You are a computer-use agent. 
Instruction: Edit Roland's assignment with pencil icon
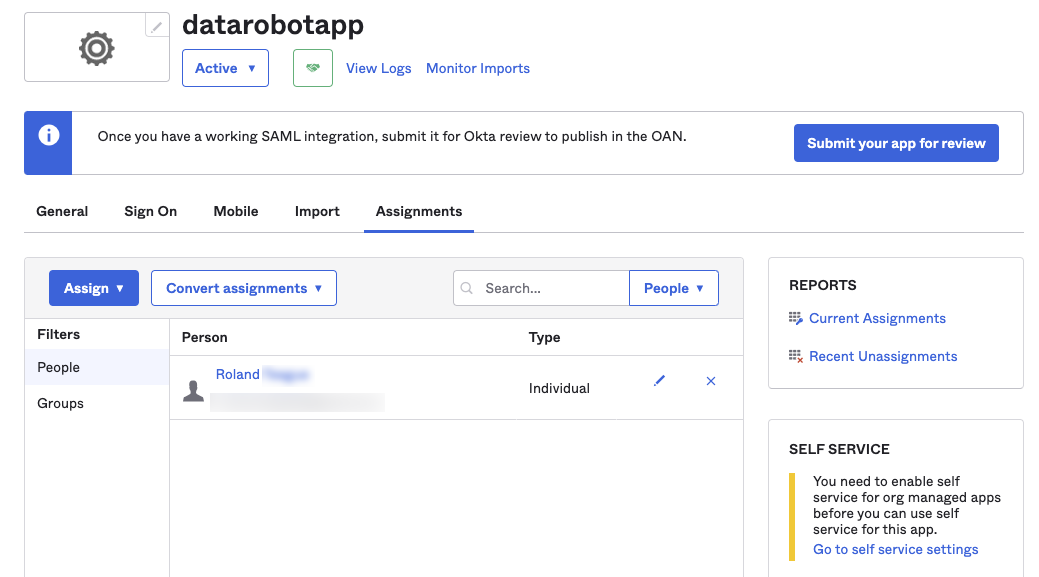click(x=659, y=381)
